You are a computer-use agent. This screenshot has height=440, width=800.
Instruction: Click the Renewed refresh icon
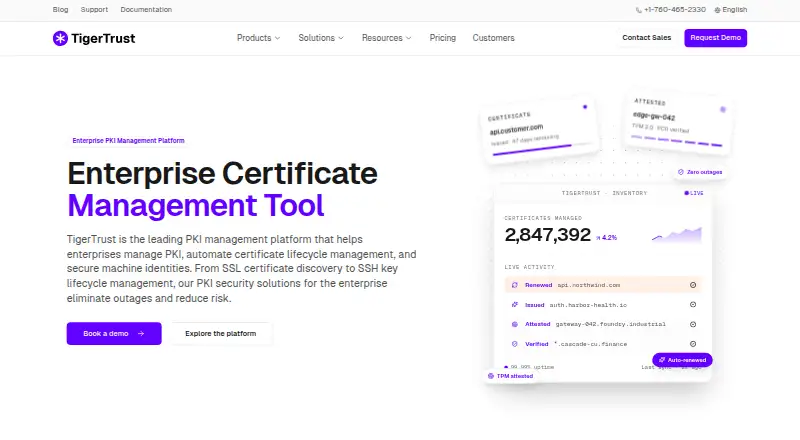tap(514, 285)
